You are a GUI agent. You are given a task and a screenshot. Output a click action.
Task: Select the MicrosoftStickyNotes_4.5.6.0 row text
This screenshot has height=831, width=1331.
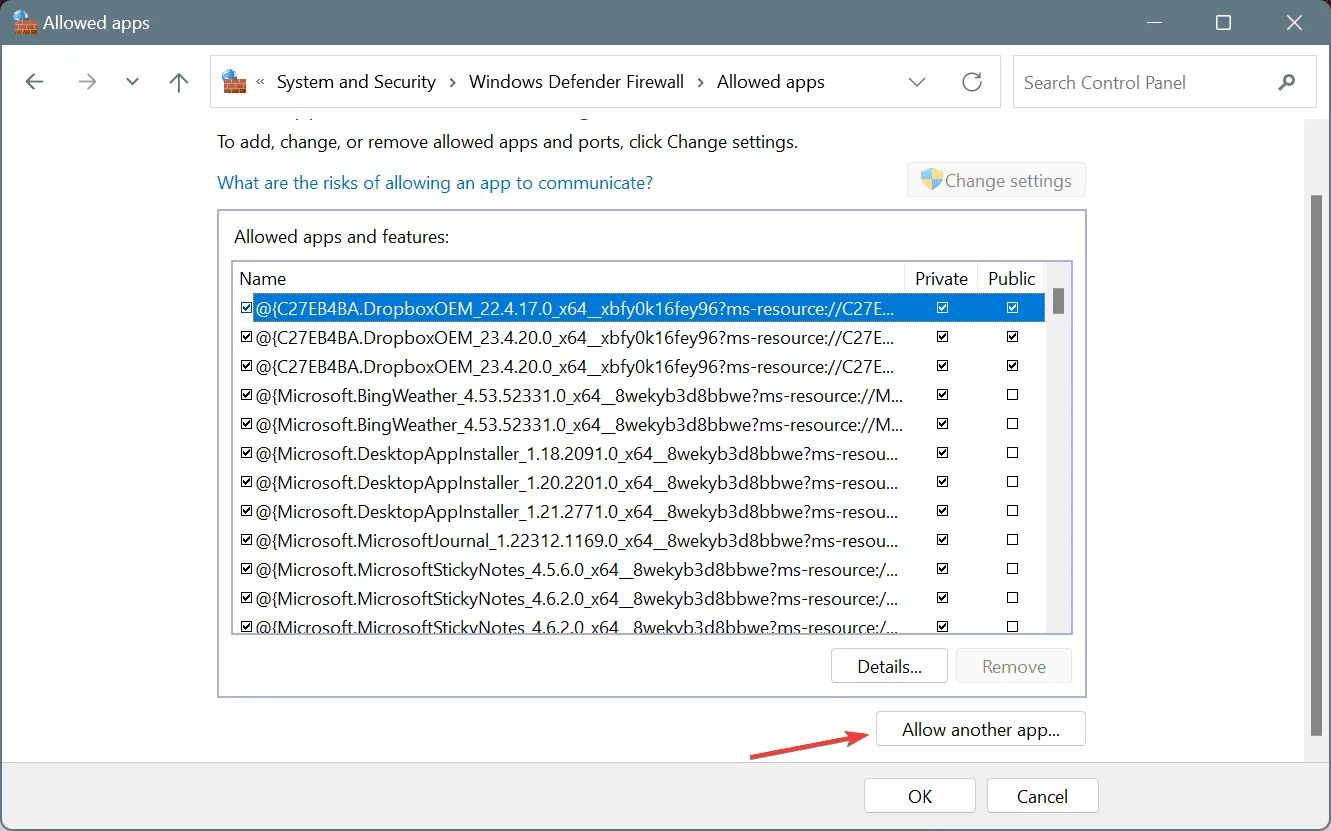[577, 570]
